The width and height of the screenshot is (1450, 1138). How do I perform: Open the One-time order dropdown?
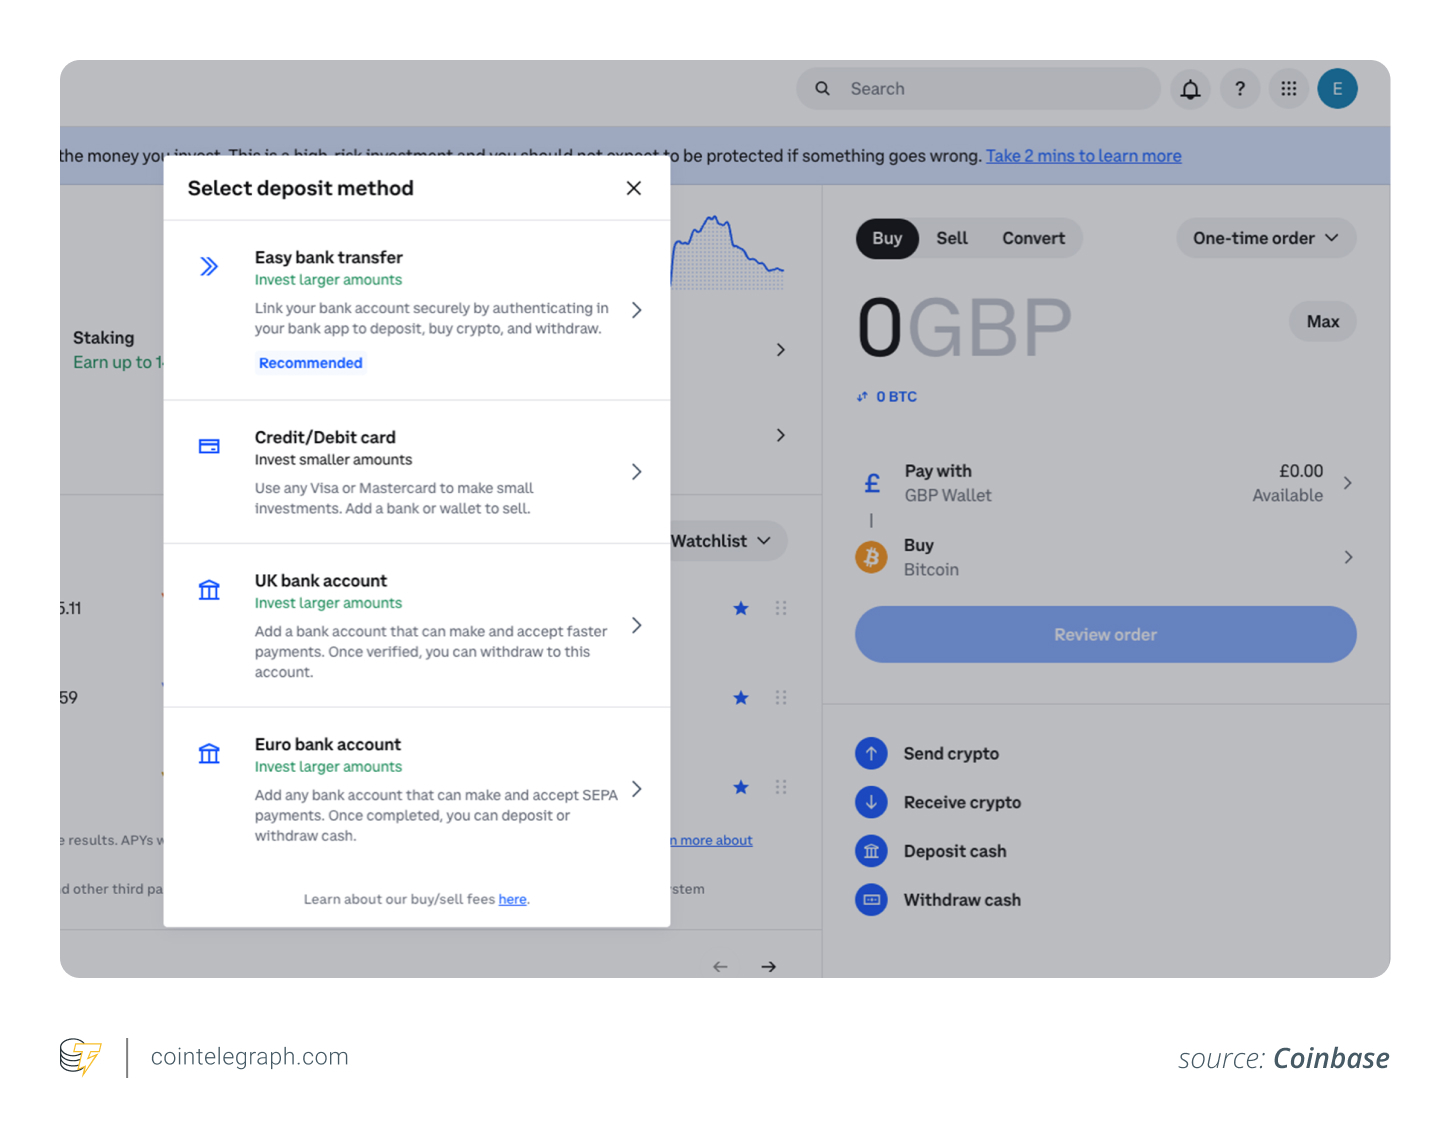[x=1265, y=238]
